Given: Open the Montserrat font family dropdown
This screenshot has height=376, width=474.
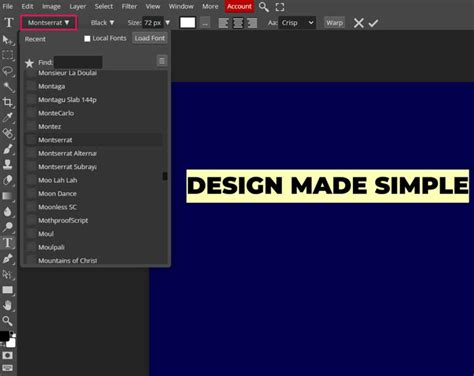Looking at the screenshot, I should [x=49, y=23].
